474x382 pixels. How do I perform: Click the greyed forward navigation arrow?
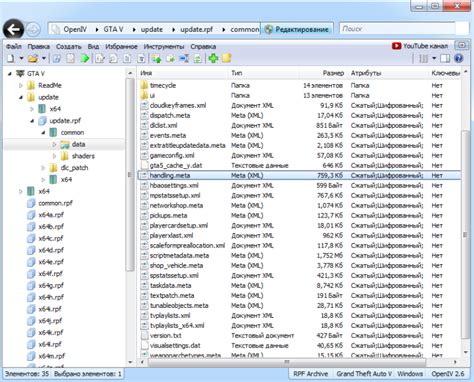pyautogui.click(x=33, y=30)
